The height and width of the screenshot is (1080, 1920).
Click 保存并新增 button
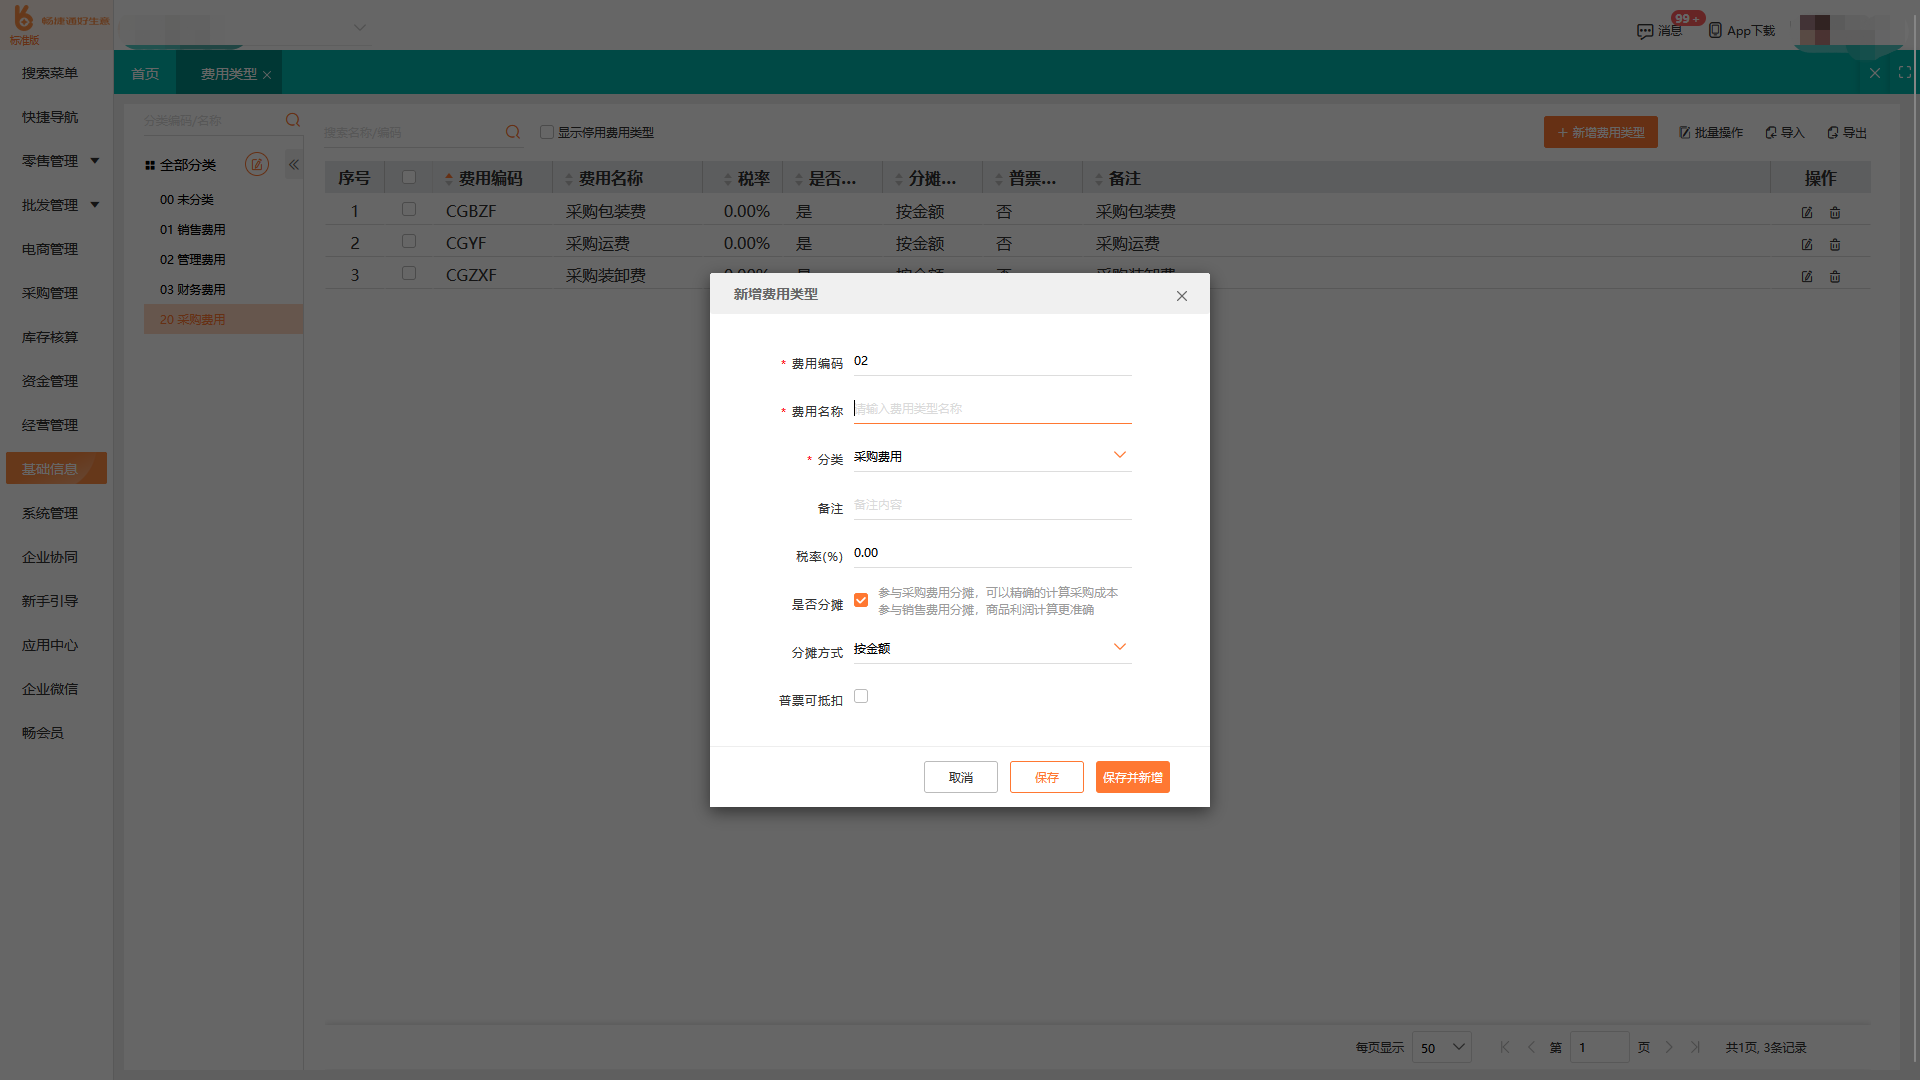[1131, 777]
